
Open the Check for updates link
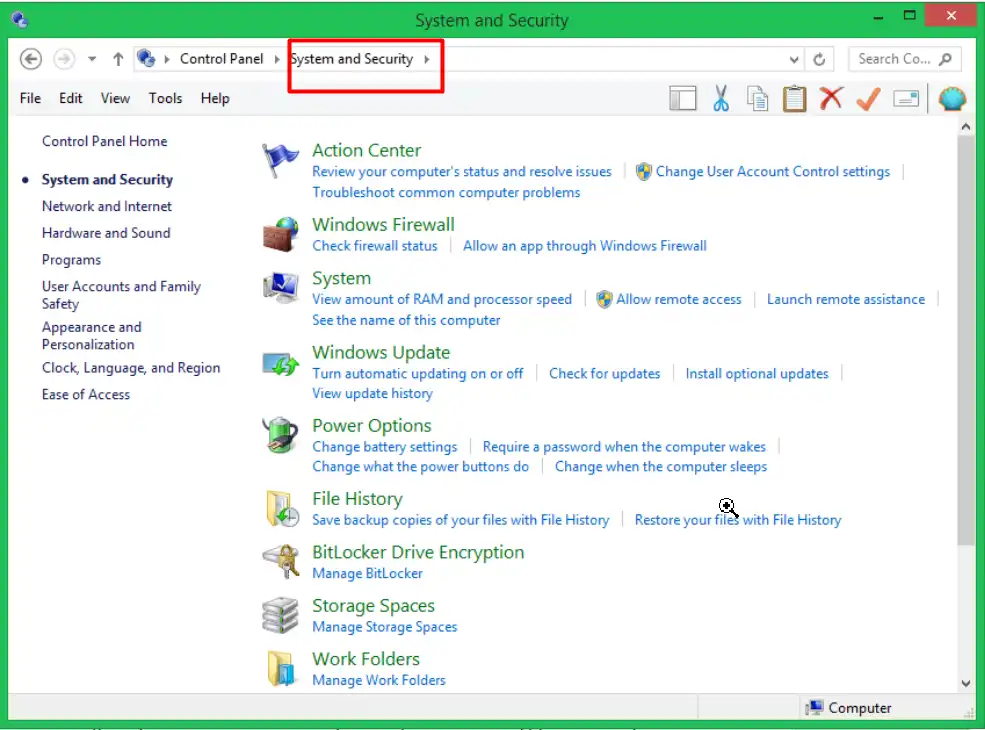604,373
